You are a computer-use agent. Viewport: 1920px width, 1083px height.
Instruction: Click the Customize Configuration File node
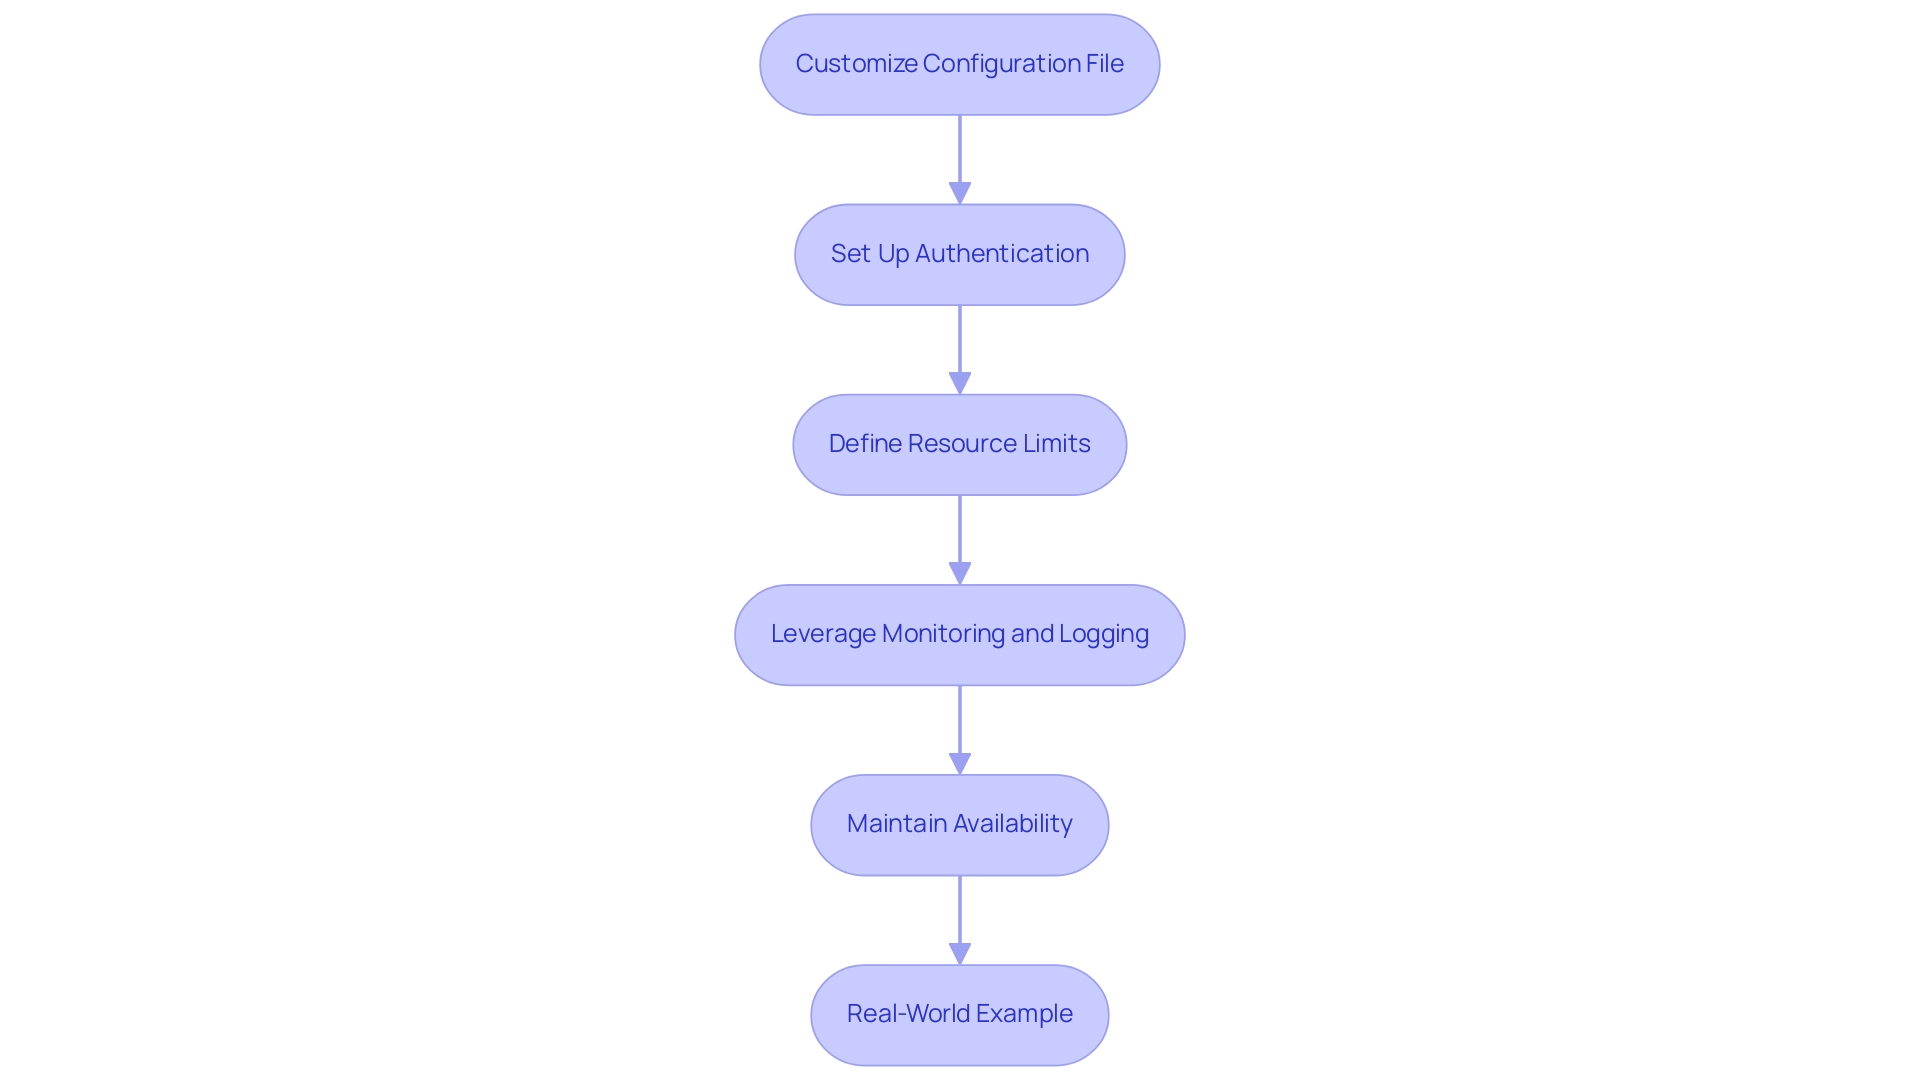click(x=960, y=63)
